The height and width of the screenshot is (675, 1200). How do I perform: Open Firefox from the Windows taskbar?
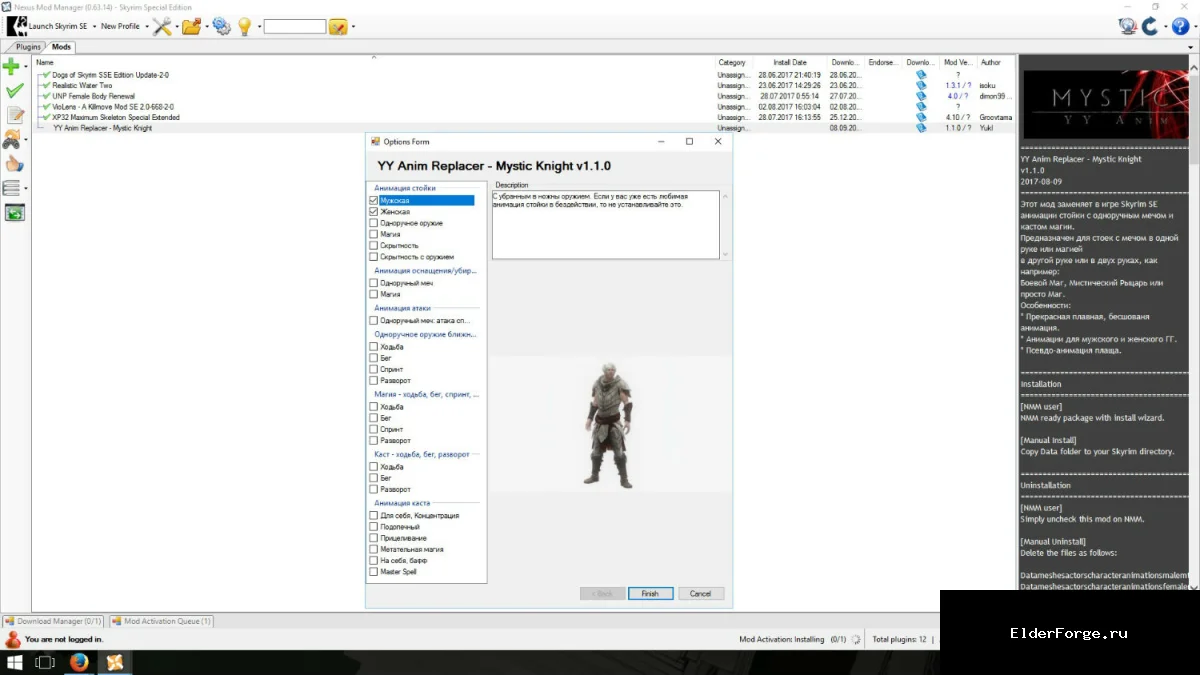(x=79, y=662)
